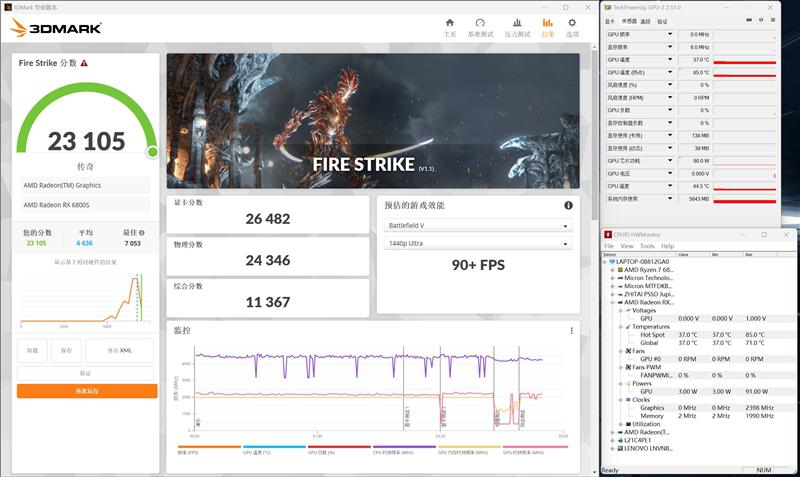Open the Tools menu in HWMonitor
This screenshot has width=800, height=477.
tap(647, 246)
